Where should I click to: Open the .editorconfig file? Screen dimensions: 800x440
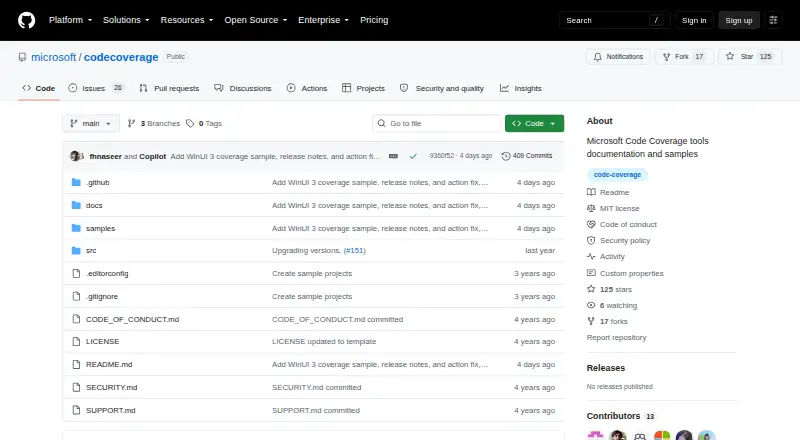pyautogui.click(x=107, y=273)
